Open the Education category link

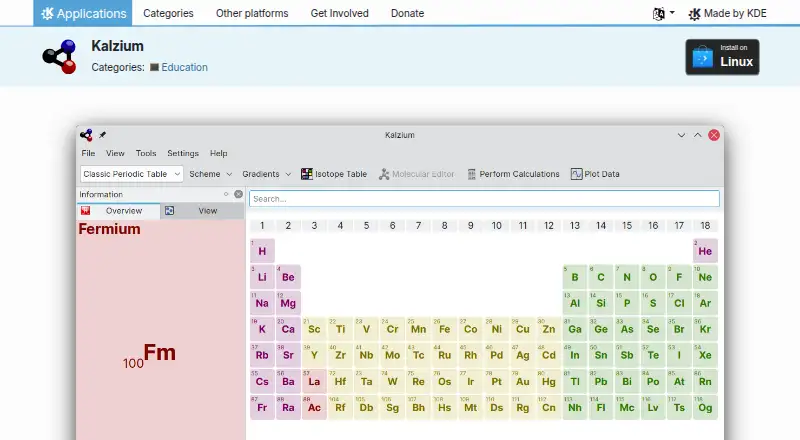184,67
